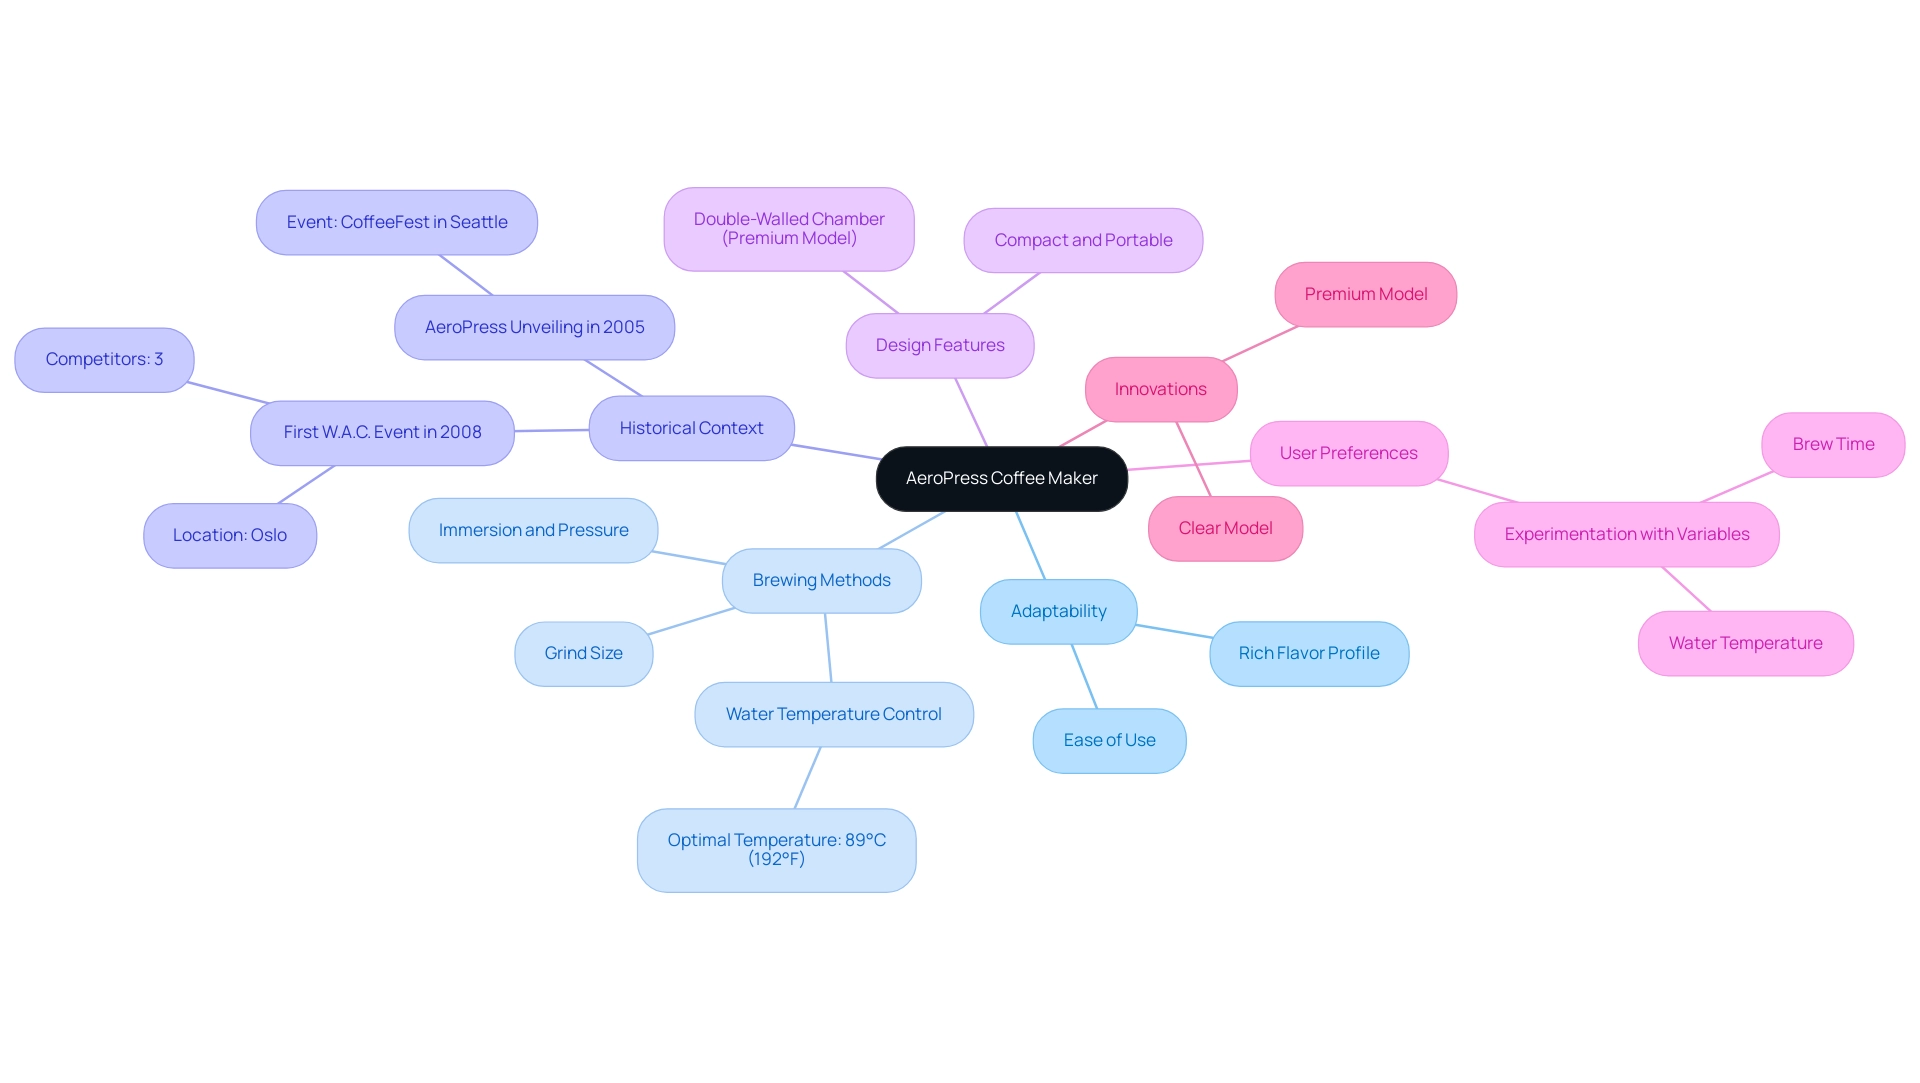Select the Brewing Methods context menu
Image resolution: width=1920 pixels, height=1083 pixels.
tap(820, 578)
